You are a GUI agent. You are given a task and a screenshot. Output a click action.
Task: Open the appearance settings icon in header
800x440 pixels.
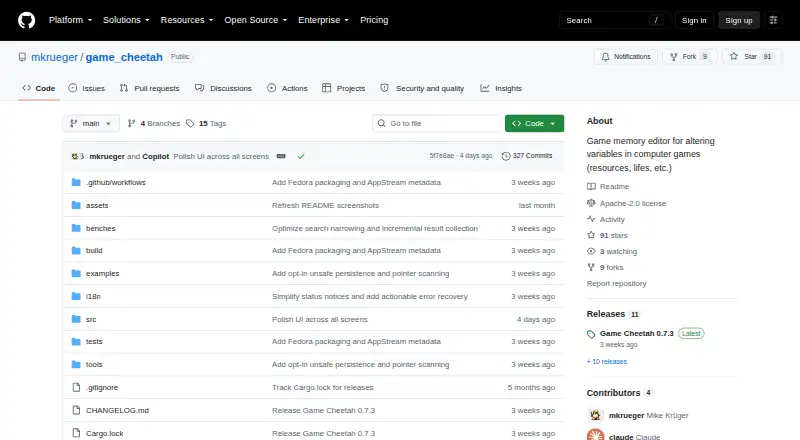(x=773, y=20)
